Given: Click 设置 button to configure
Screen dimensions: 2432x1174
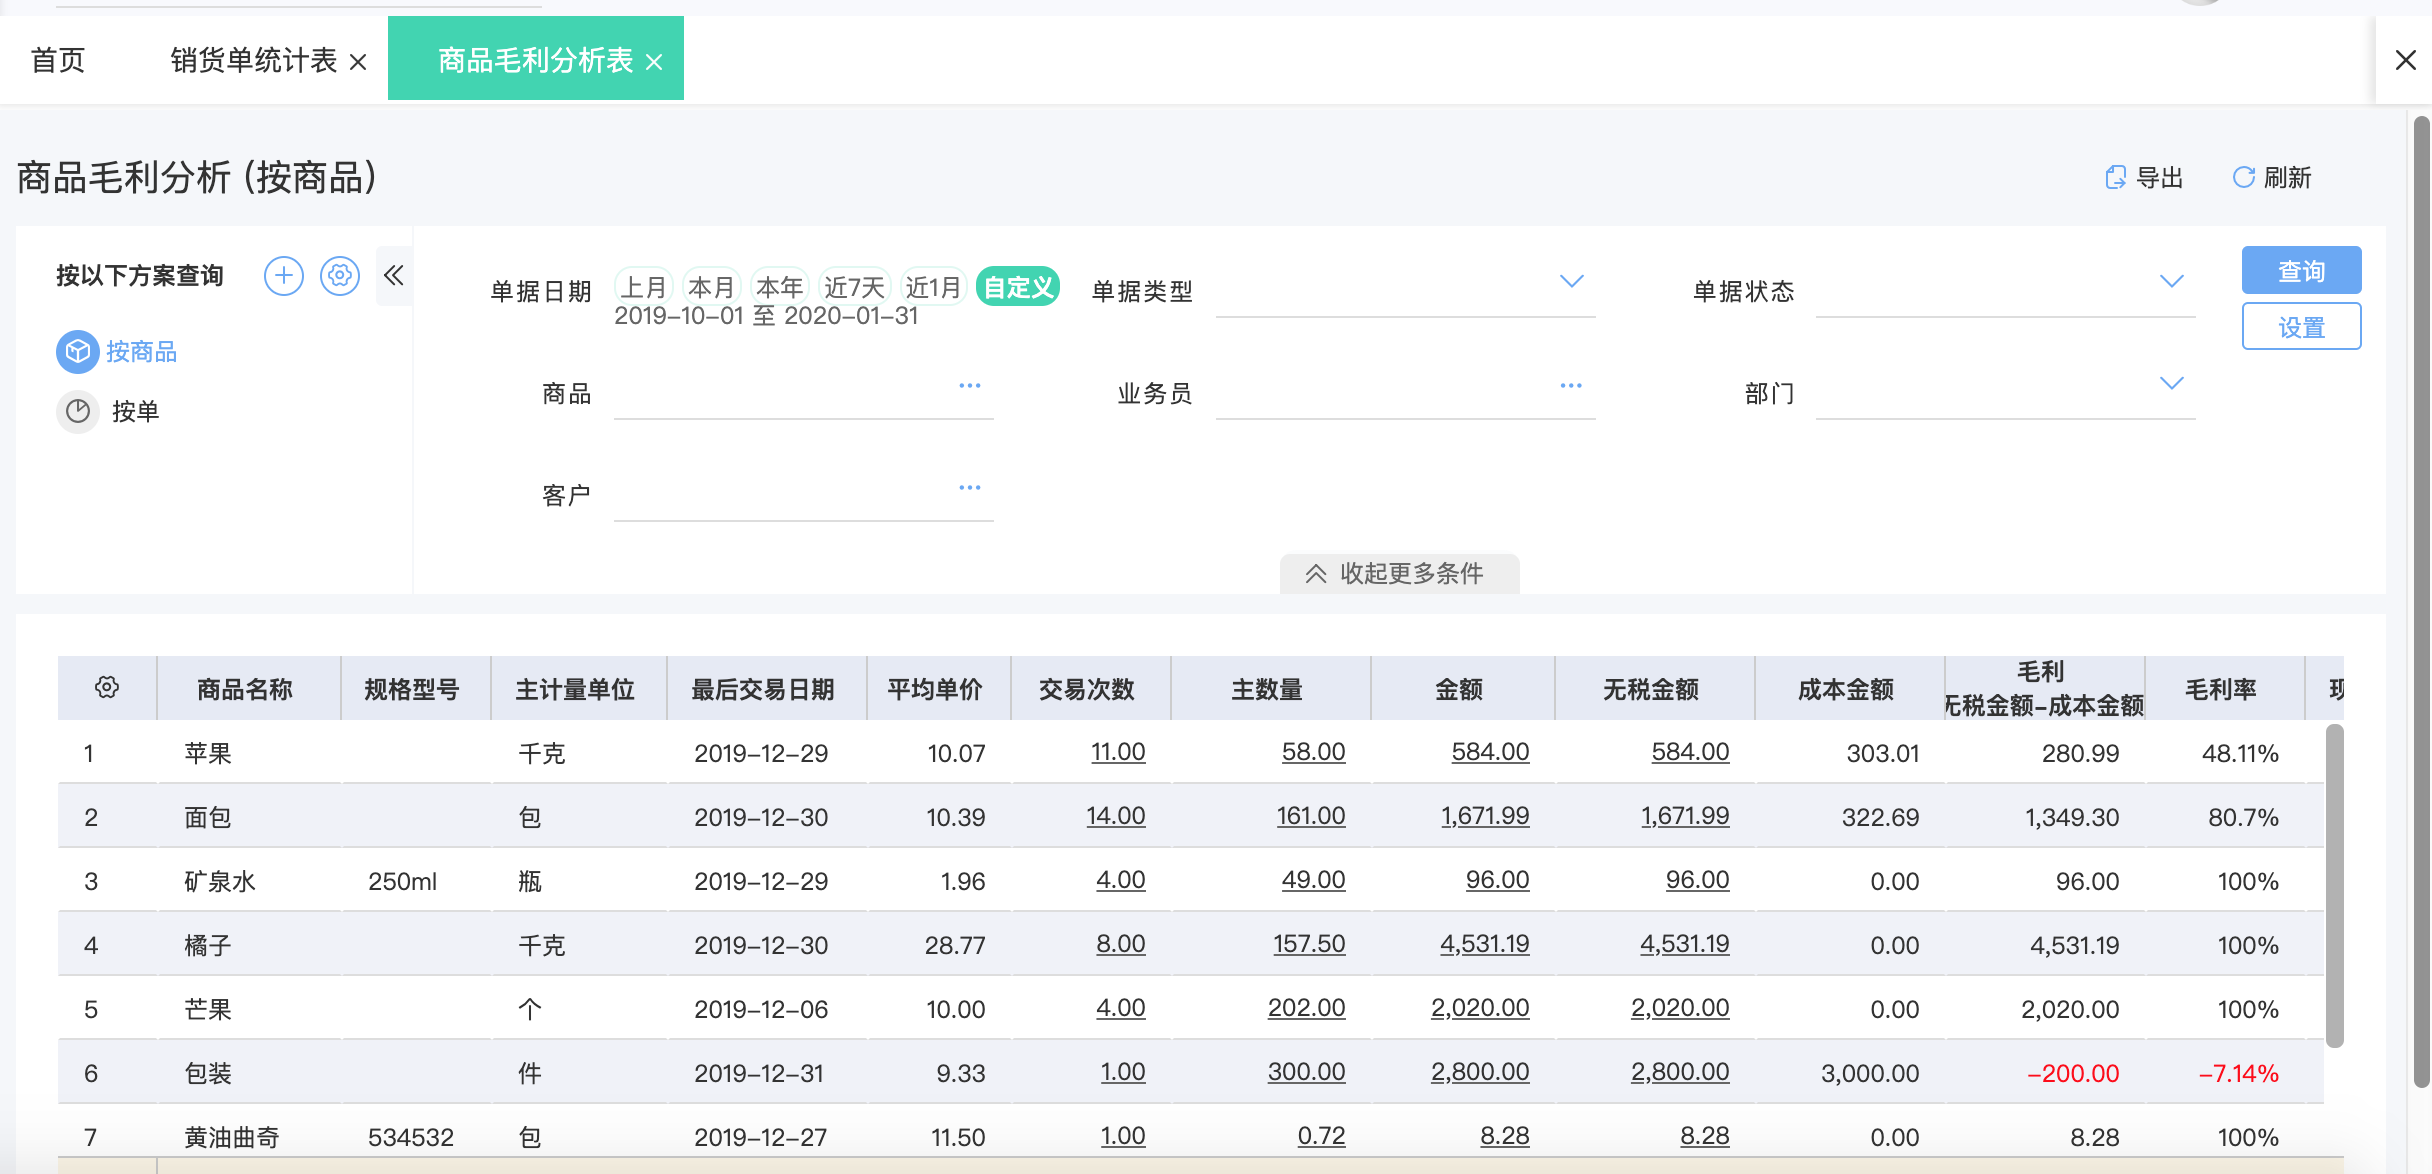Looking at the screenshot, I should pos(2302,326).
